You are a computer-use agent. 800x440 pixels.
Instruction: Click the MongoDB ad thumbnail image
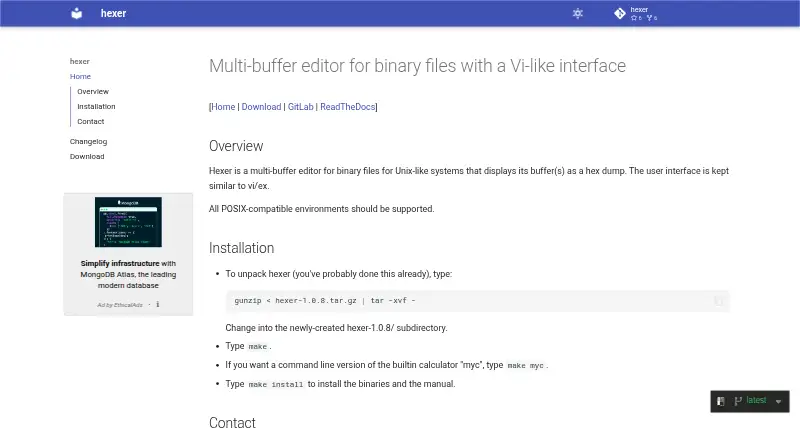pos(128,222)
